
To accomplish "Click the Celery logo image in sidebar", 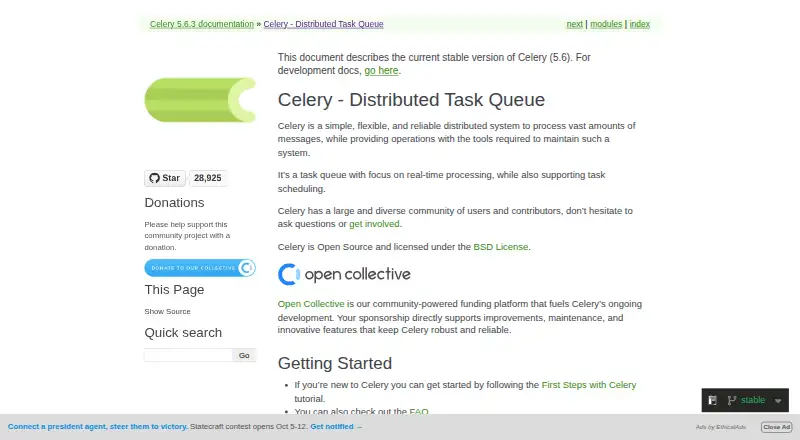I will [200, 100].
